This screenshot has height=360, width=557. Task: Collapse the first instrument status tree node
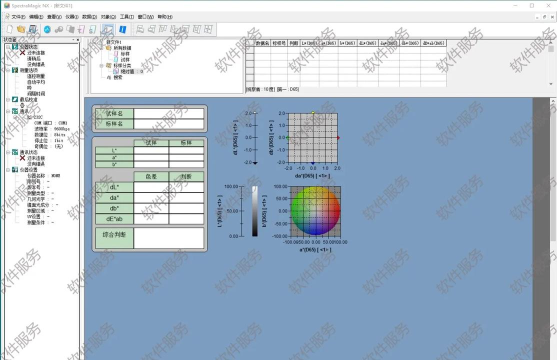pos(8,47)
